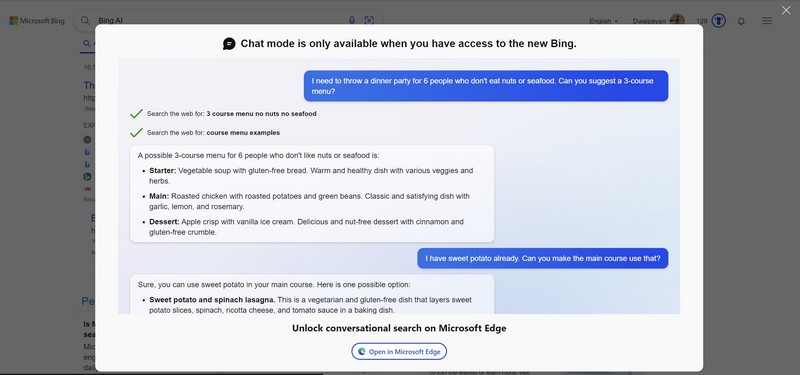This screenshot has height=375, width=800.
Task: Open the hamburger settings menu
Action: pyautogui.click(x=767, y=21)
